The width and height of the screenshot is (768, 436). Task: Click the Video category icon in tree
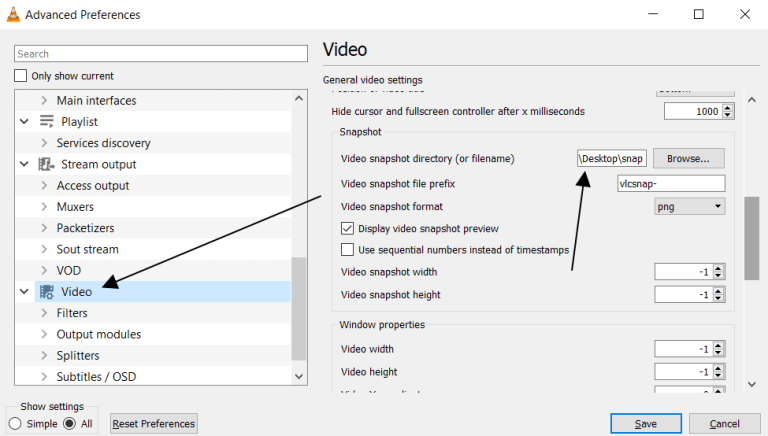tap(46, 292)
